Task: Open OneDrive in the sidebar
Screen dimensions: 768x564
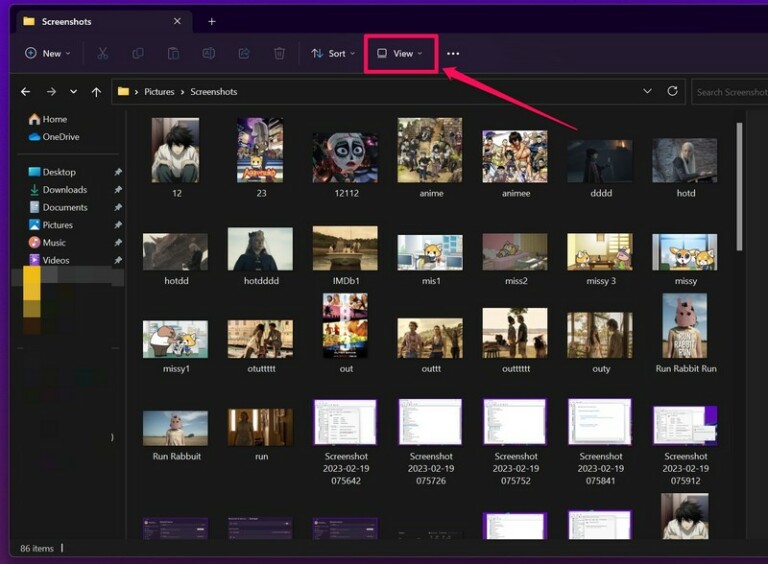Action: [x=54, y=137]
